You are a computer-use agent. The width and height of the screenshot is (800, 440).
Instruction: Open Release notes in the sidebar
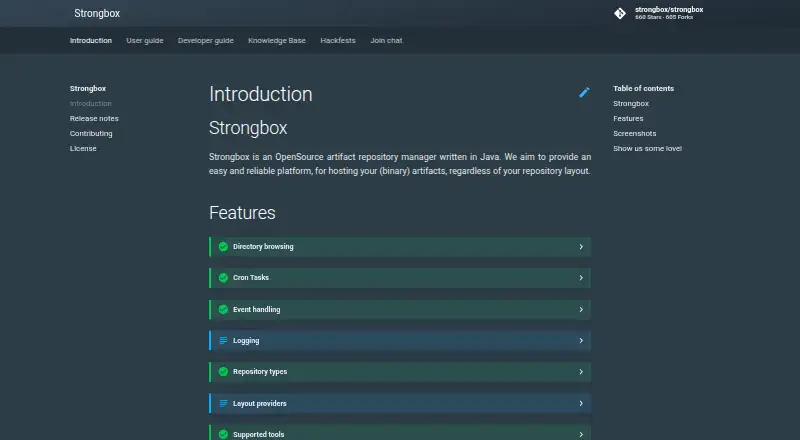[94, 118]
